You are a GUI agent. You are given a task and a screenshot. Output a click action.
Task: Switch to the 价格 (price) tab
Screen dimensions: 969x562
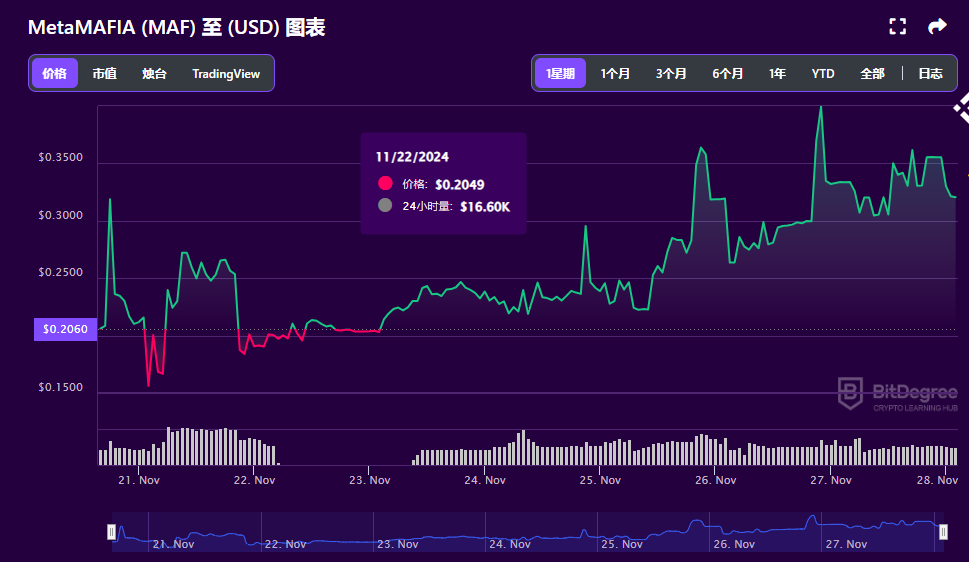(55, 73)
